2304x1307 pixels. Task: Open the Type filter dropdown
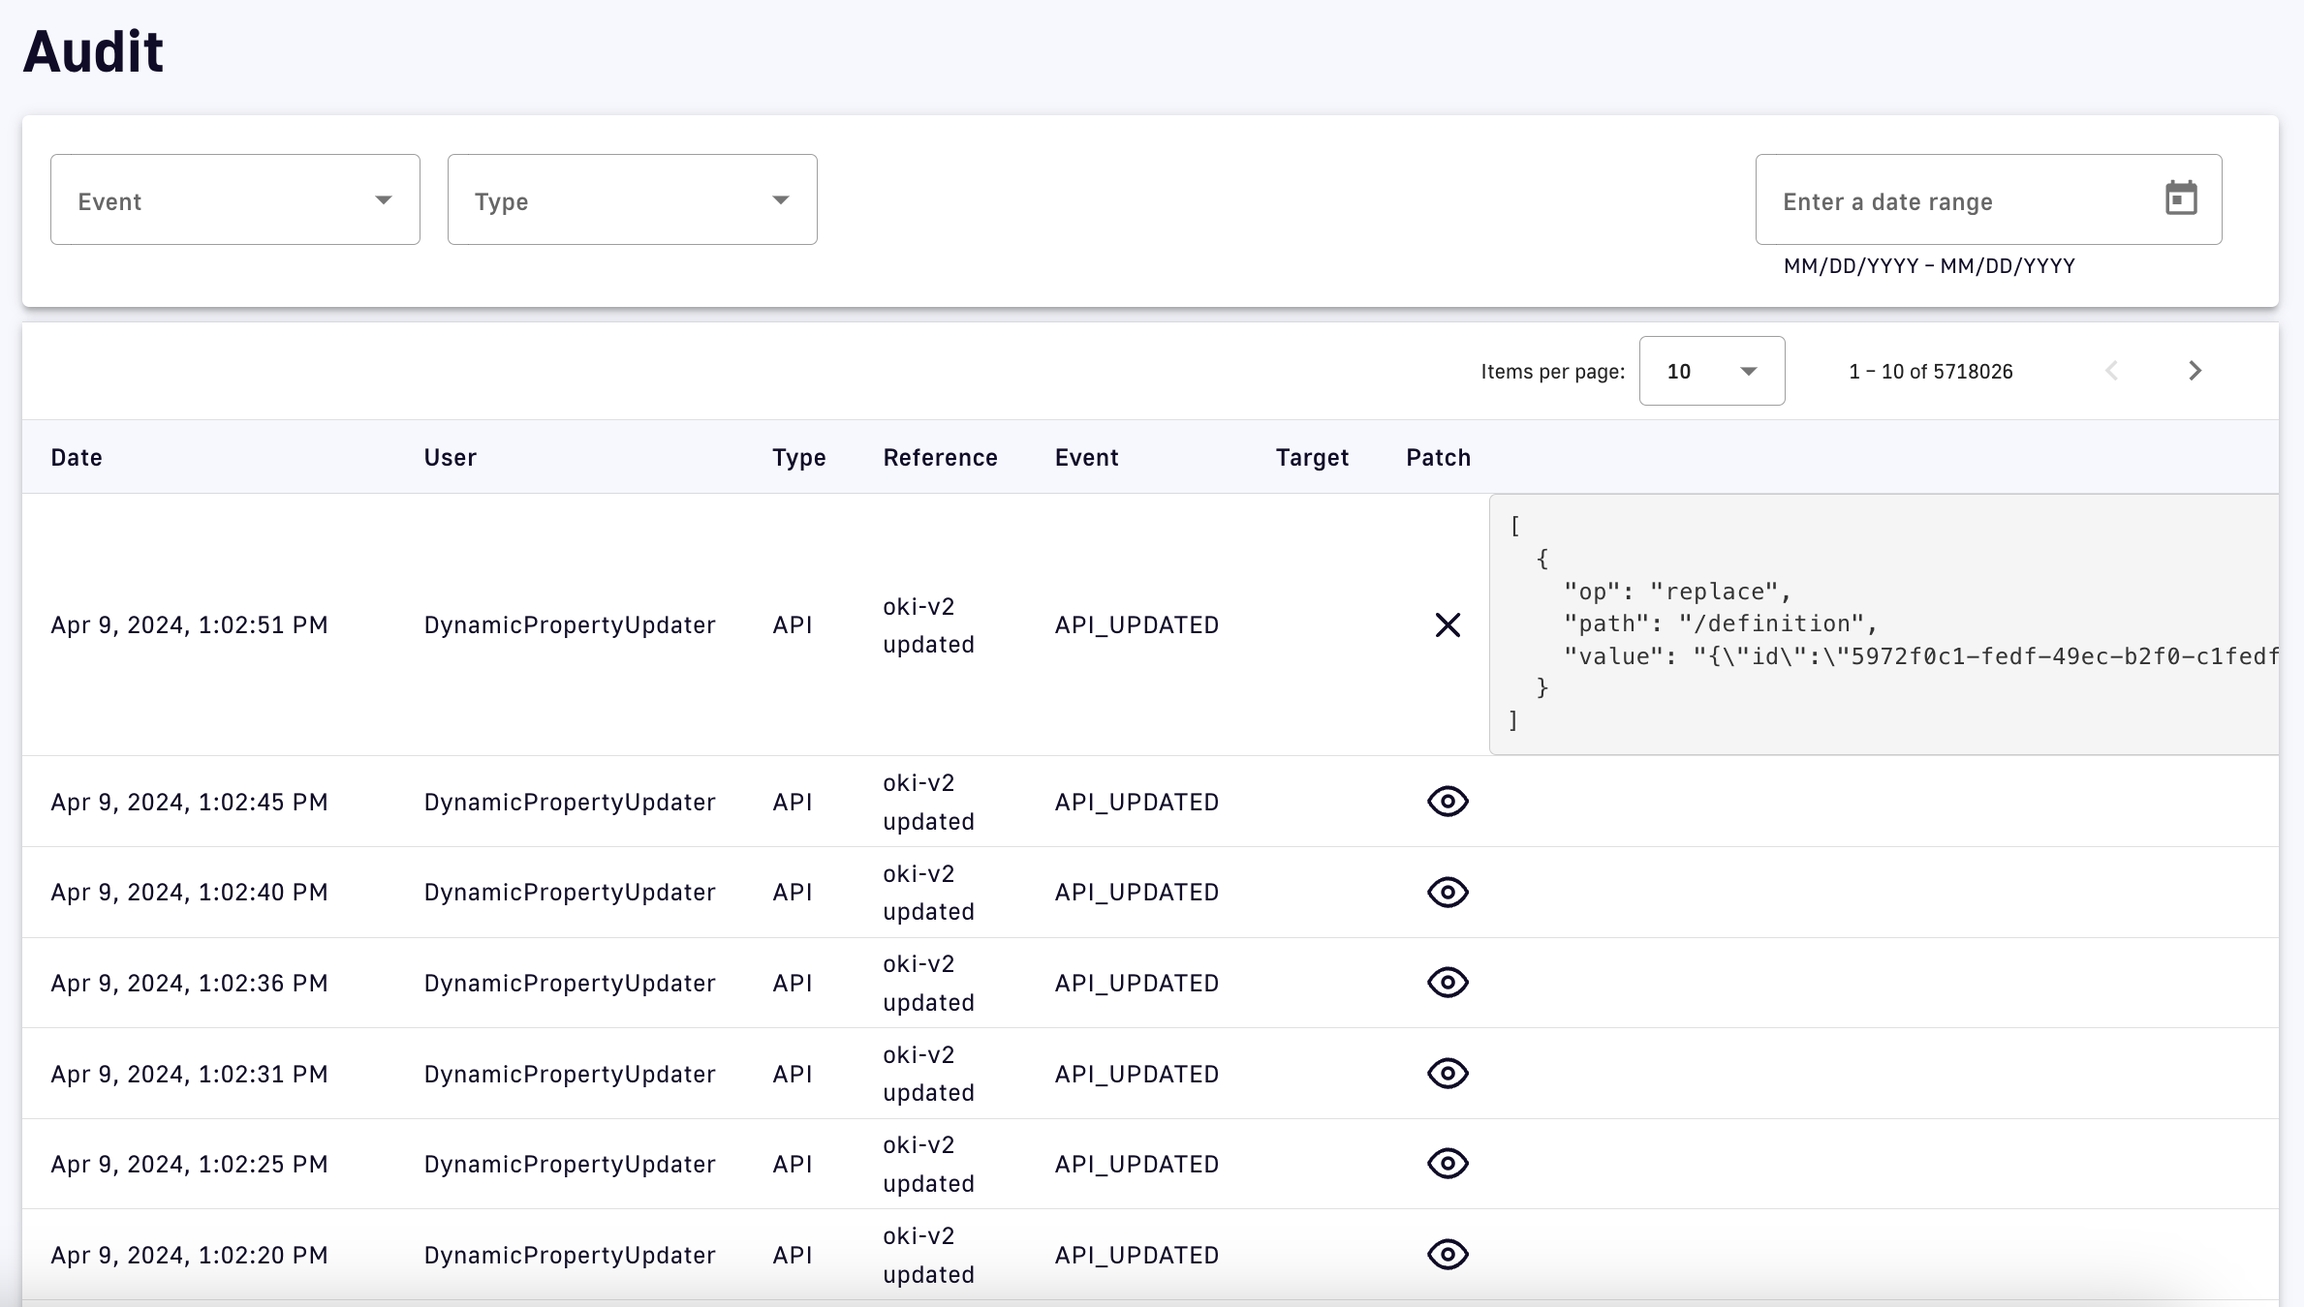[x=632, y=200]
